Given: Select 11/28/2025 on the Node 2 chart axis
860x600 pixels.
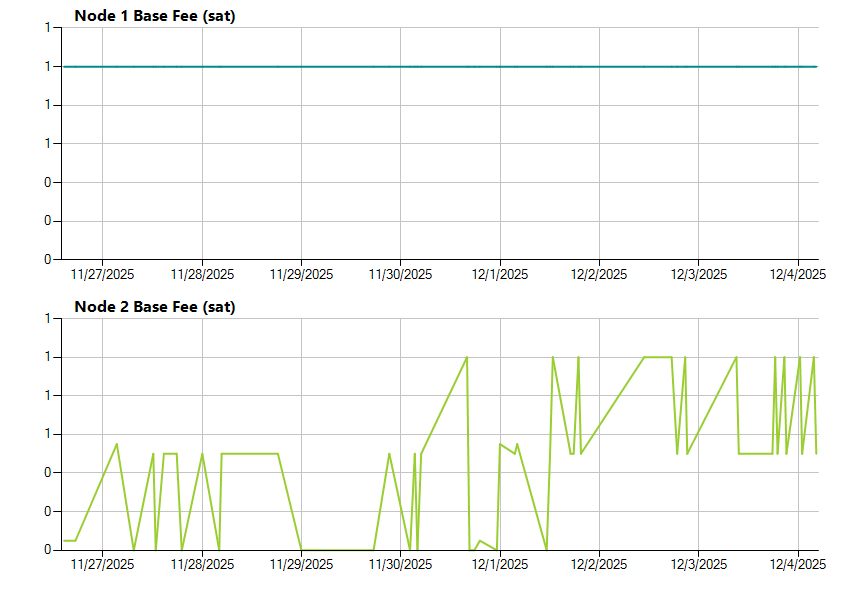Looking at the screenshot, I should click(202, 565).
